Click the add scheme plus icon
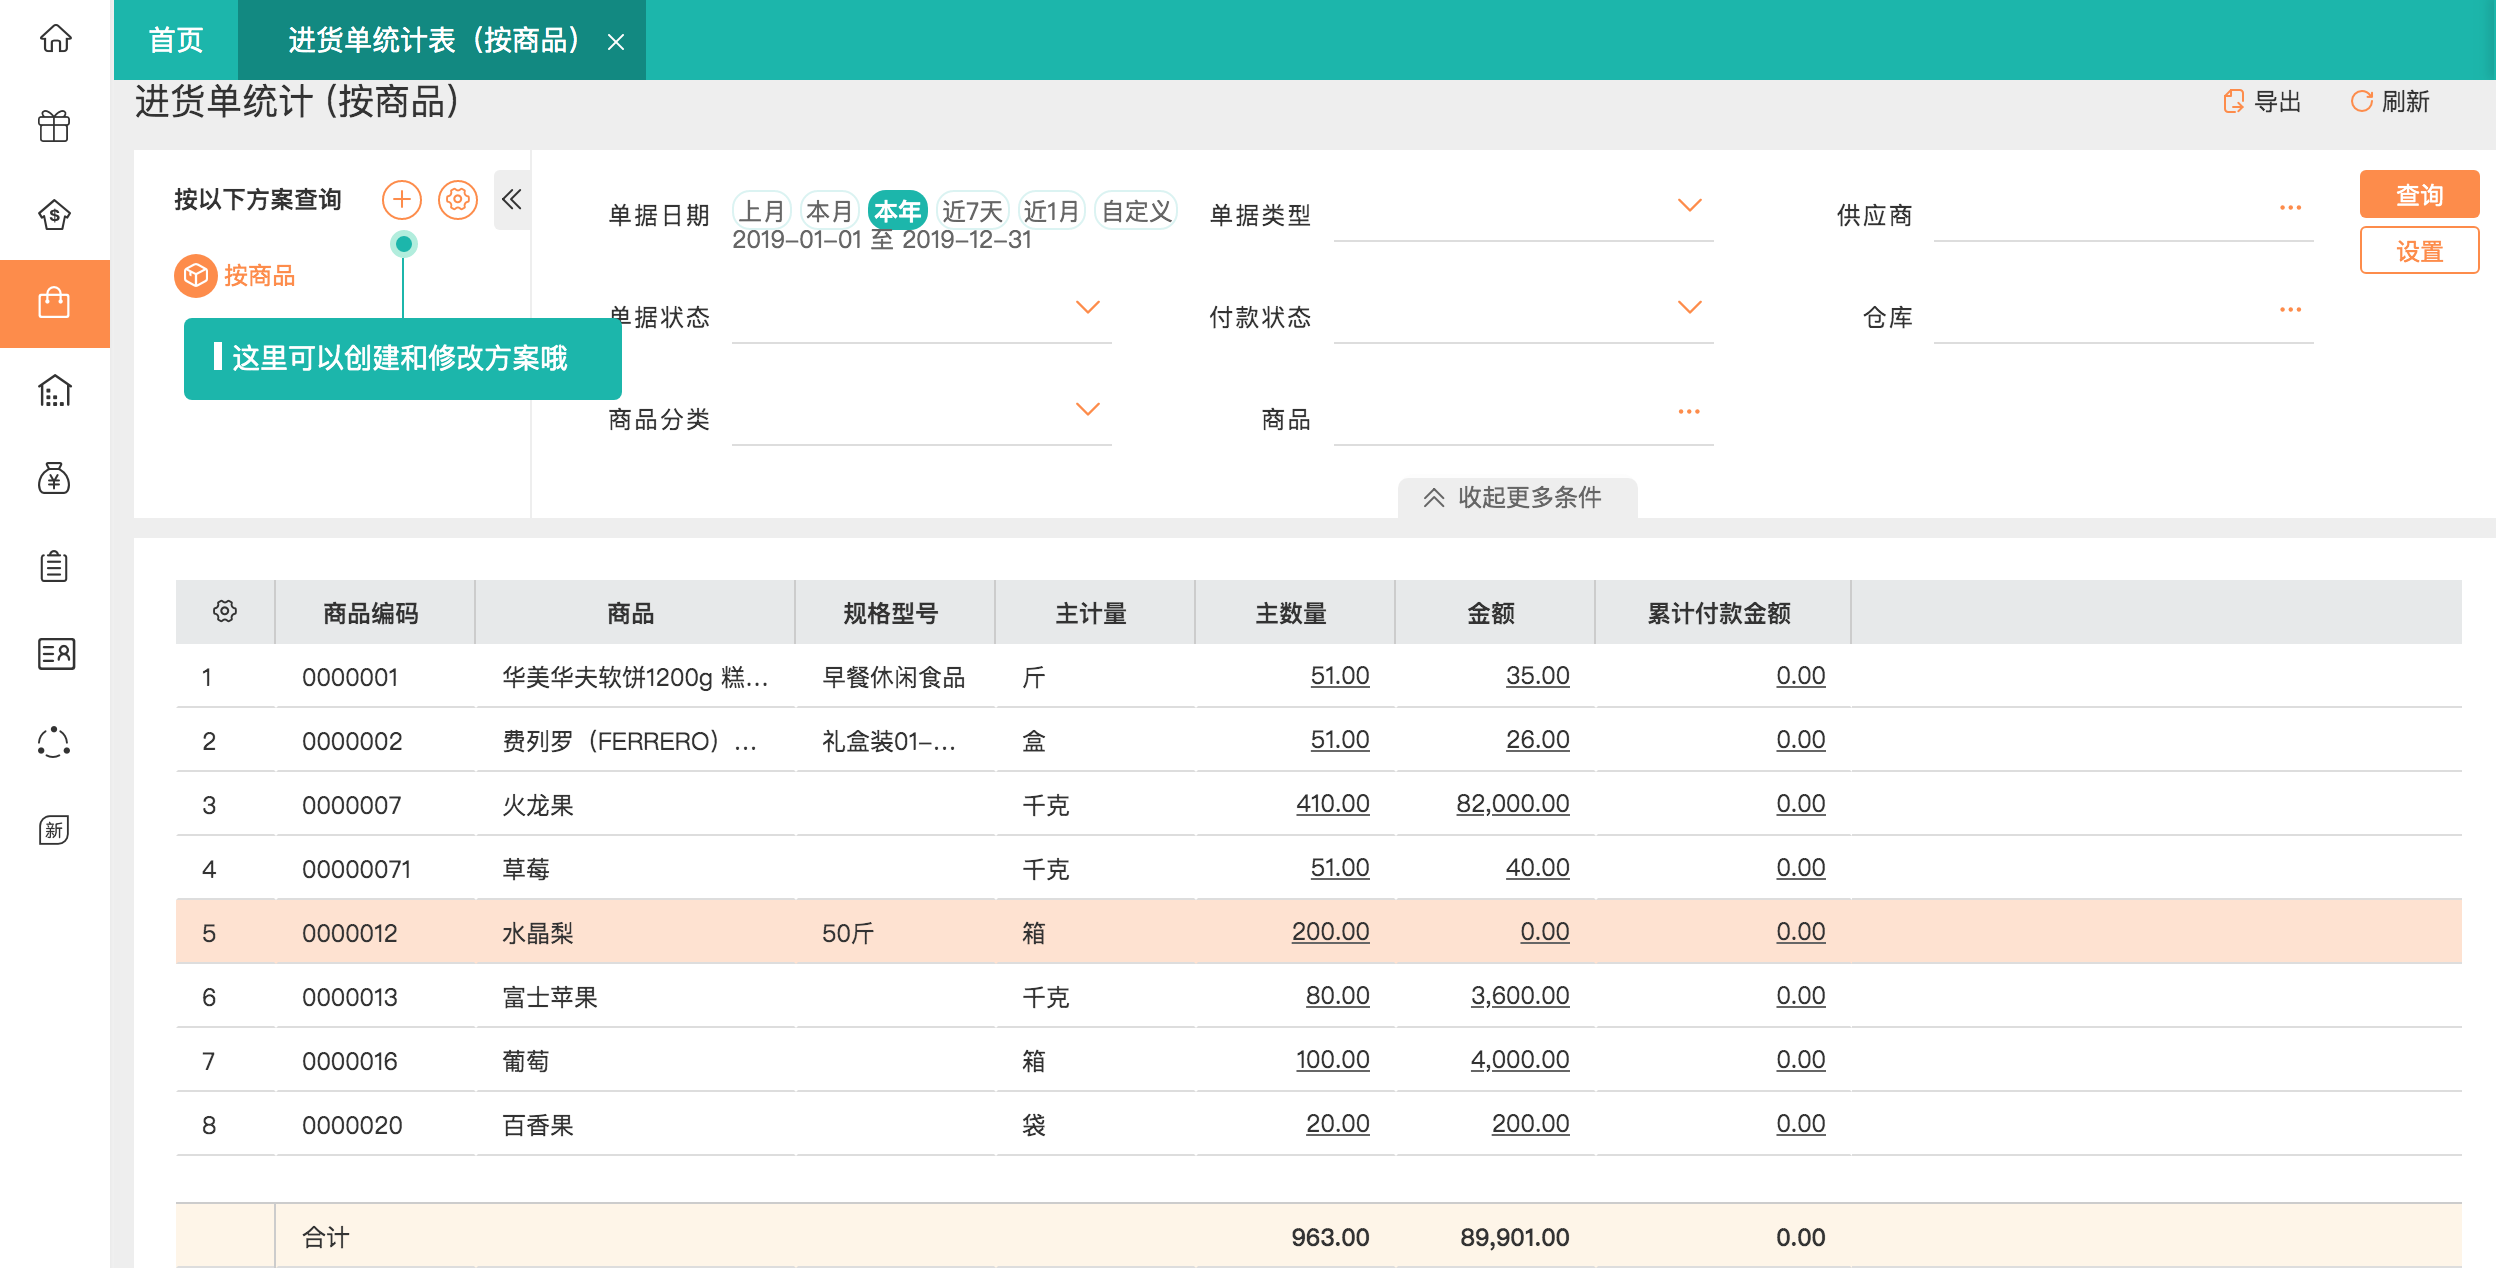This screenshot has width=2496, height=1268. 401,196
